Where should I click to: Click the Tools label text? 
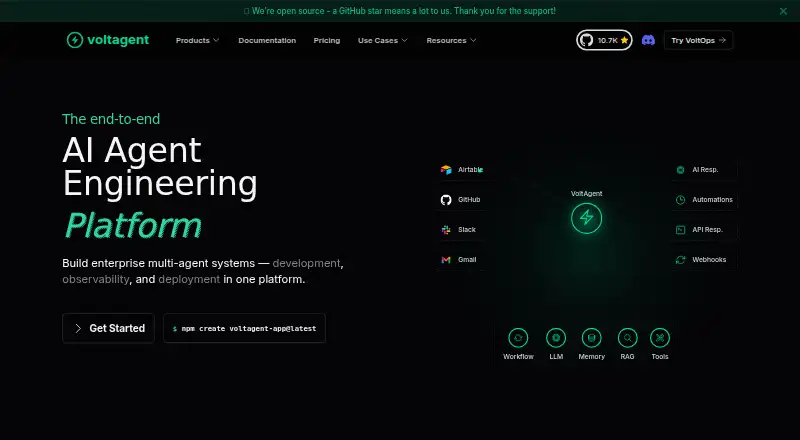660,356
